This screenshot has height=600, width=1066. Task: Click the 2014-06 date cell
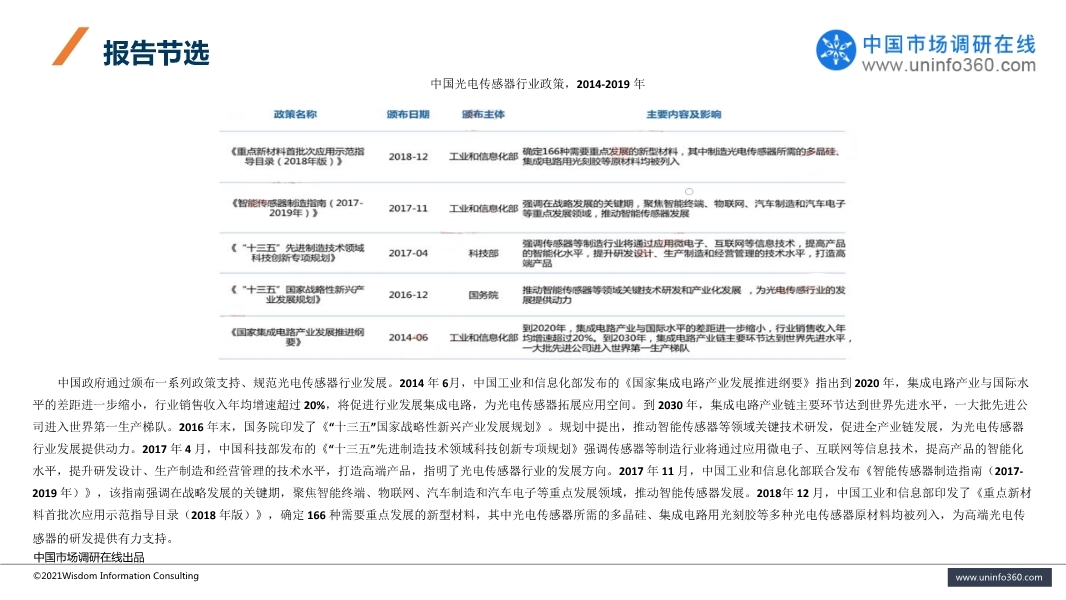(x=408, y=337)
